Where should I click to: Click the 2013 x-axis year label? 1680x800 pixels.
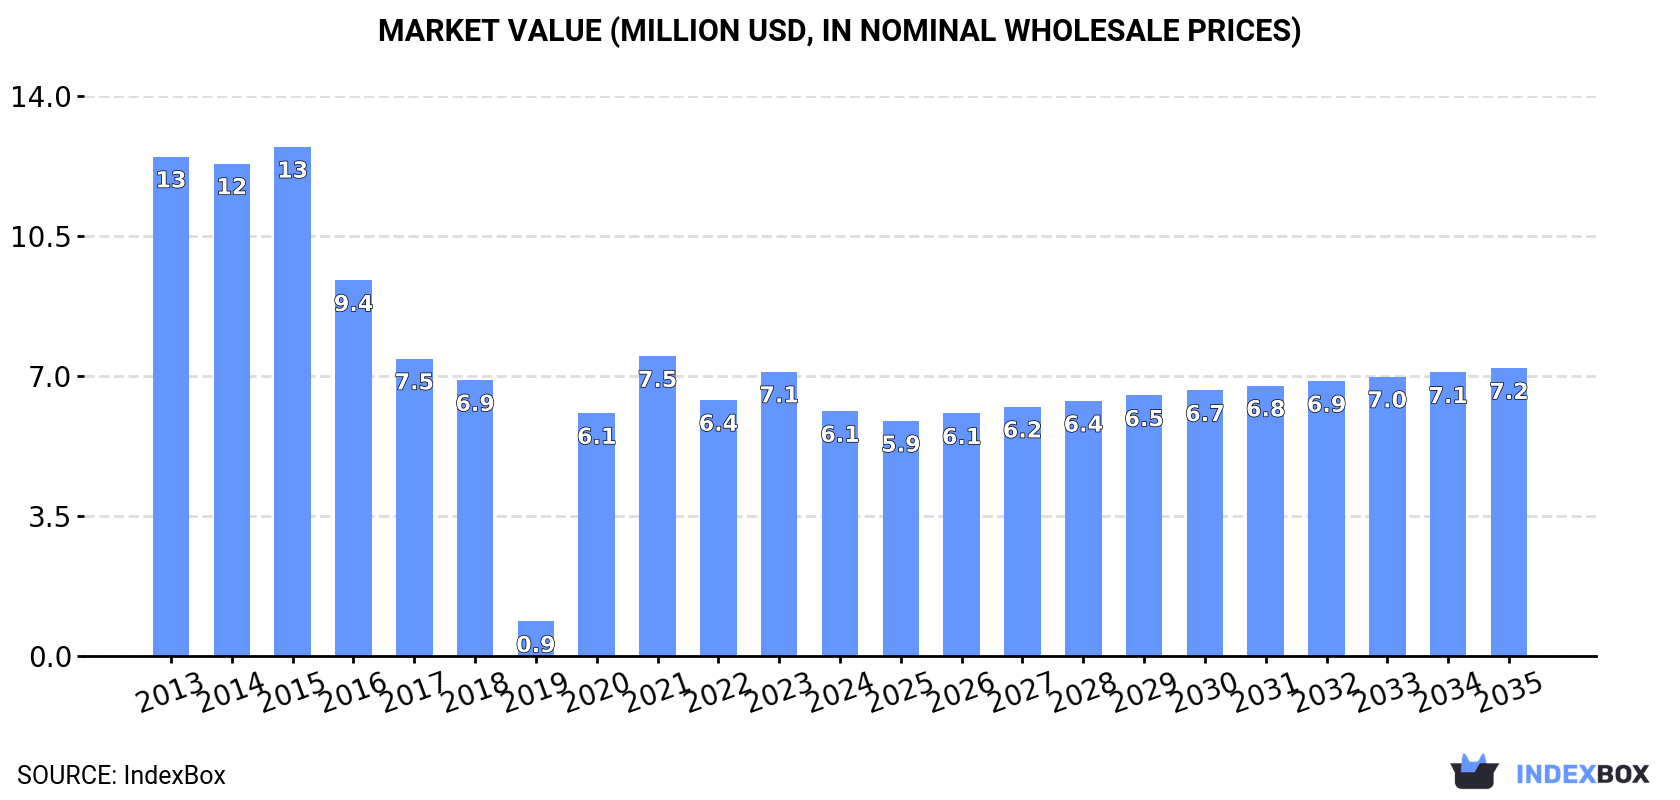tap(171, 692)
